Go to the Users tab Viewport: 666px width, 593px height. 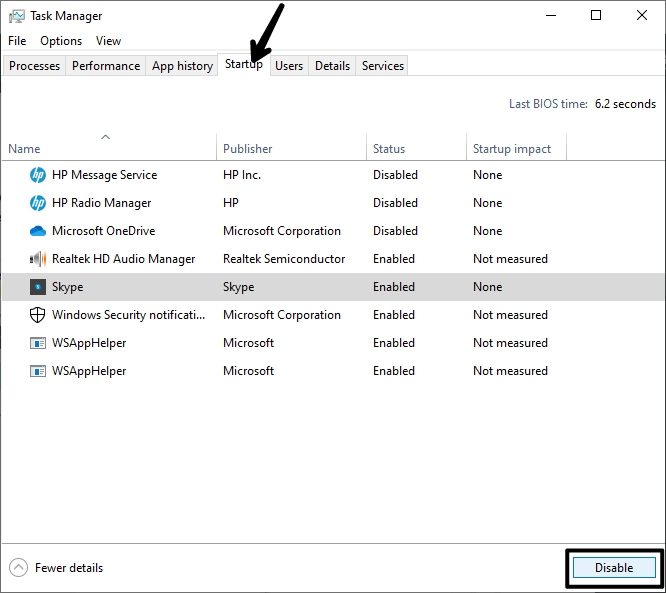point(289,66)
